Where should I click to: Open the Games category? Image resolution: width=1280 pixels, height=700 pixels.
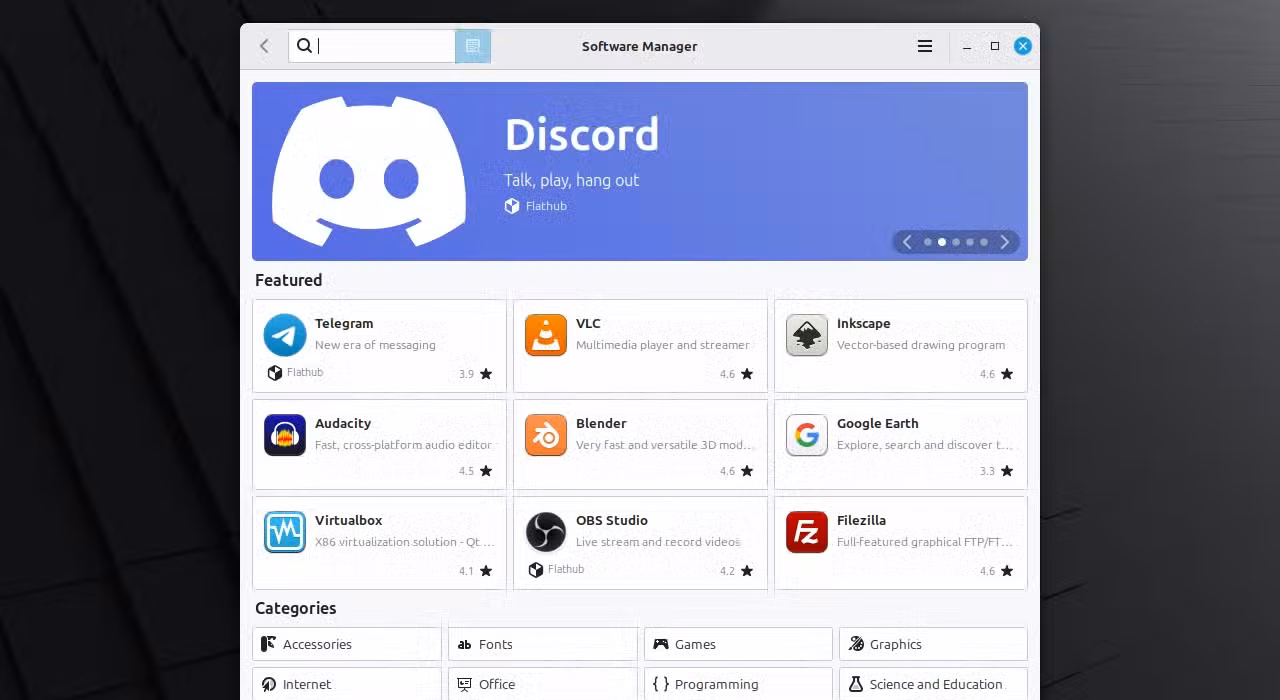coord(738,644)
